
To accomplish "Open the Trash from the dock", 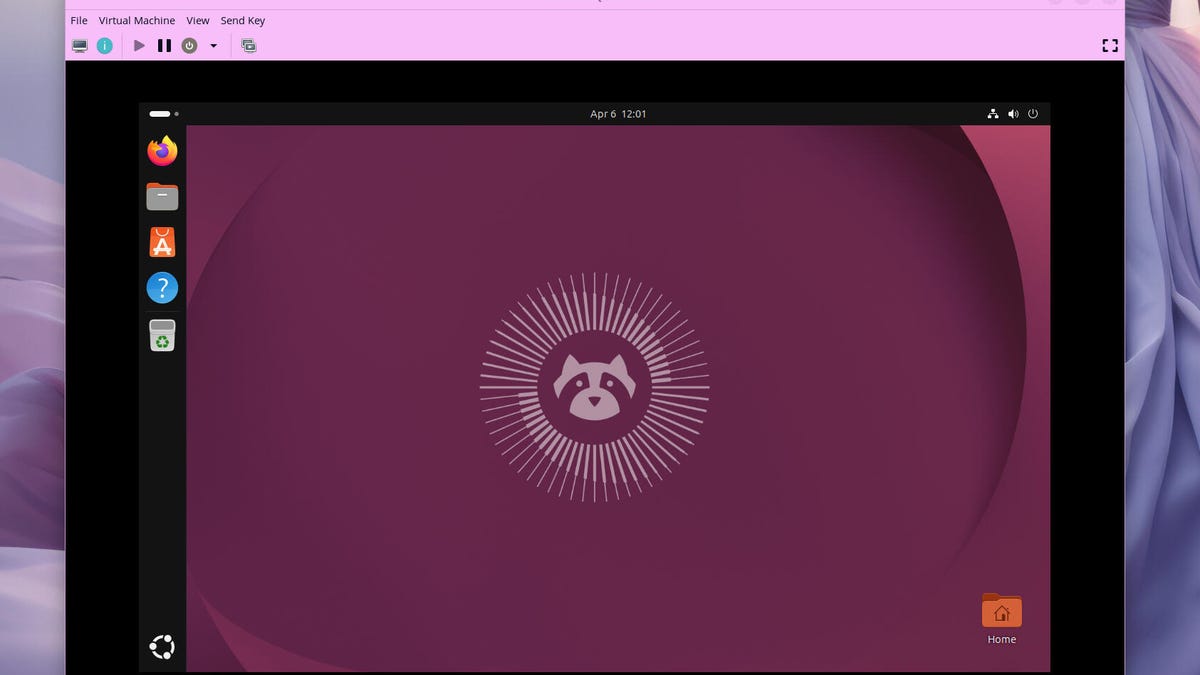I will pos(161,335).
